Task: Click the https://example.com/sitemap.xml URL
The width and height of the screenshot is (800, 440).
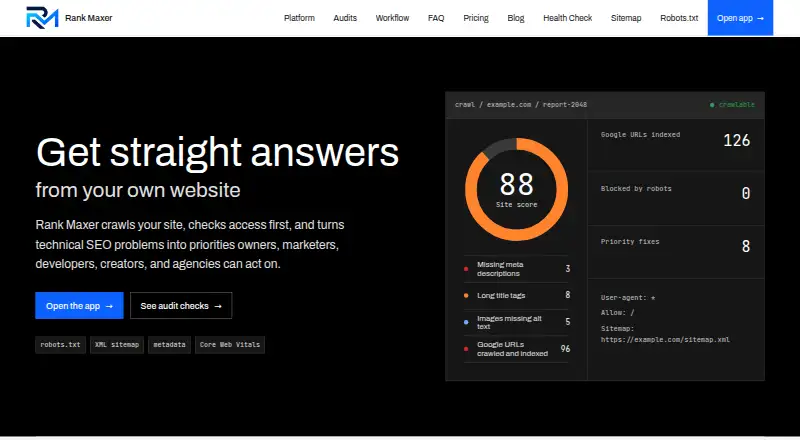Action: click(665, 339)
